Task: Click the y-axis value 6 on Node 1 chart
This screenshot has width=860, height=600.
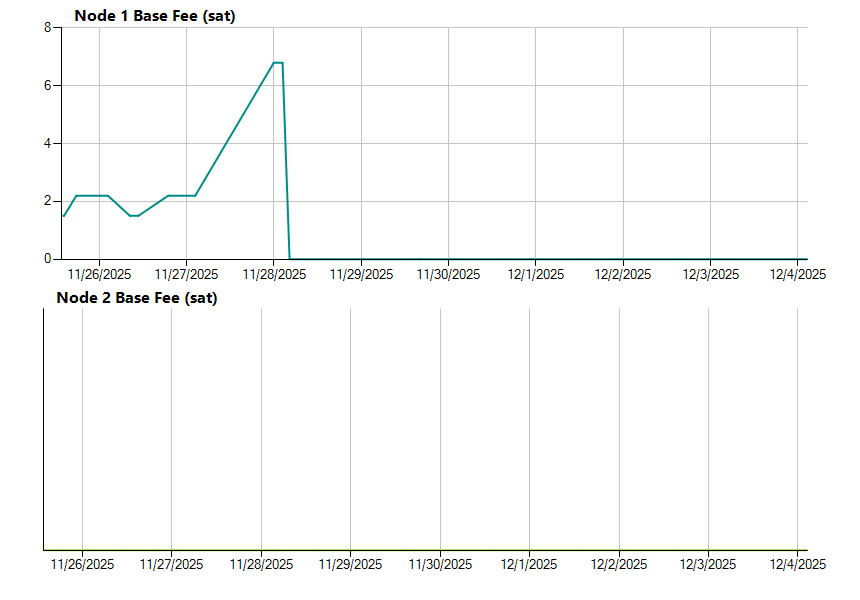Action: (47, 86)
